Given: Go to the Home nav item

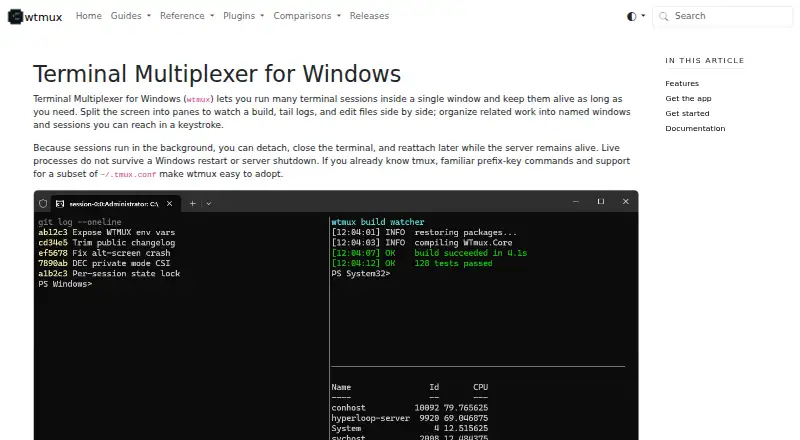Looking at the screenshot, I should click(x=89, y=16).
